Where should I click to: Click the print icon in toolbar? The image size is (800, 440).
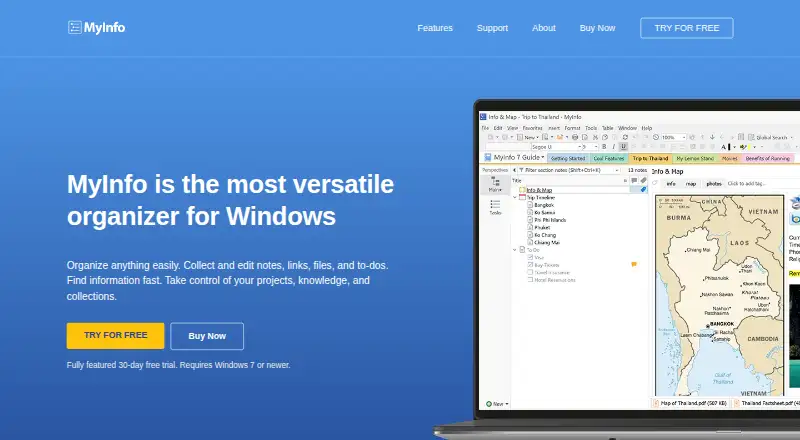575,137
